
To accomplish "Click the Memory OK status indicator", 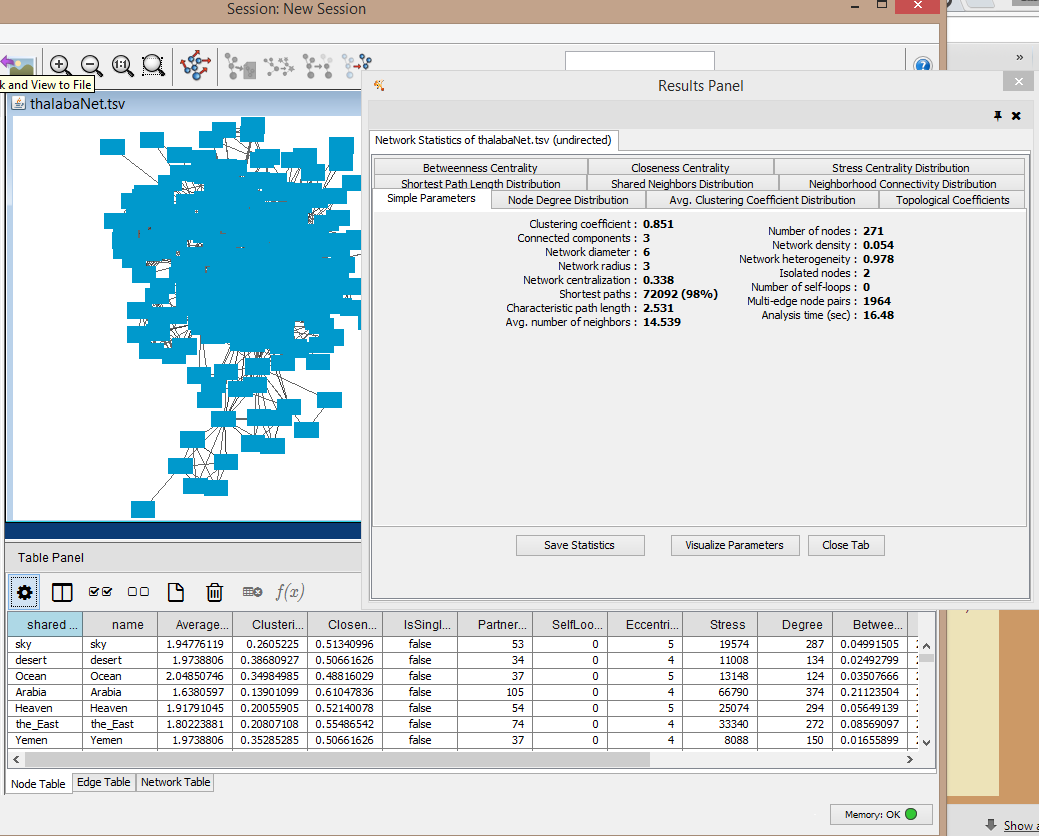I will coord(880,814).
